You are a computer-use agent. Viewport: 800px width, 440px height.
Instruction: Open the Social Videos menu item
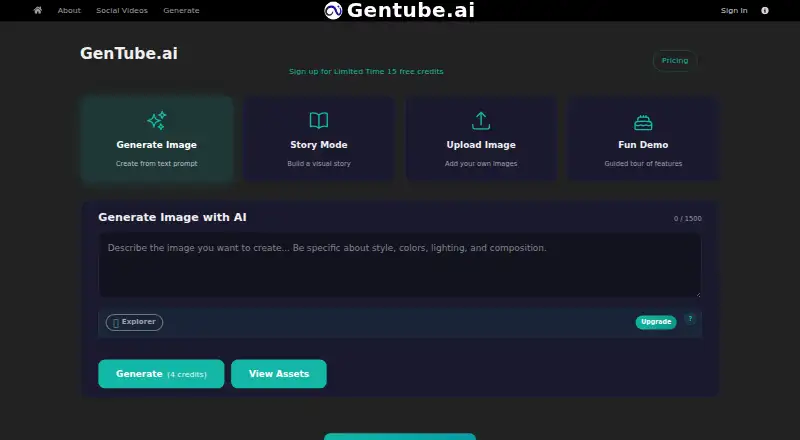tap(122, 10)
